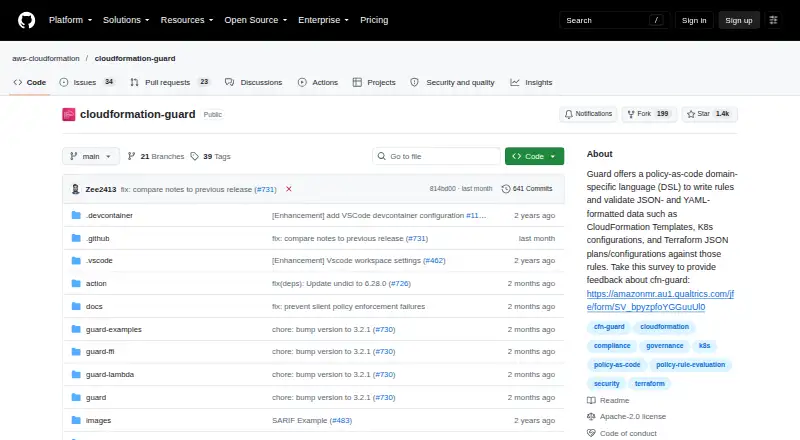800x440 pixels.
Task: Click the branch icon next to 21 Branches
Action: point(131,156)
